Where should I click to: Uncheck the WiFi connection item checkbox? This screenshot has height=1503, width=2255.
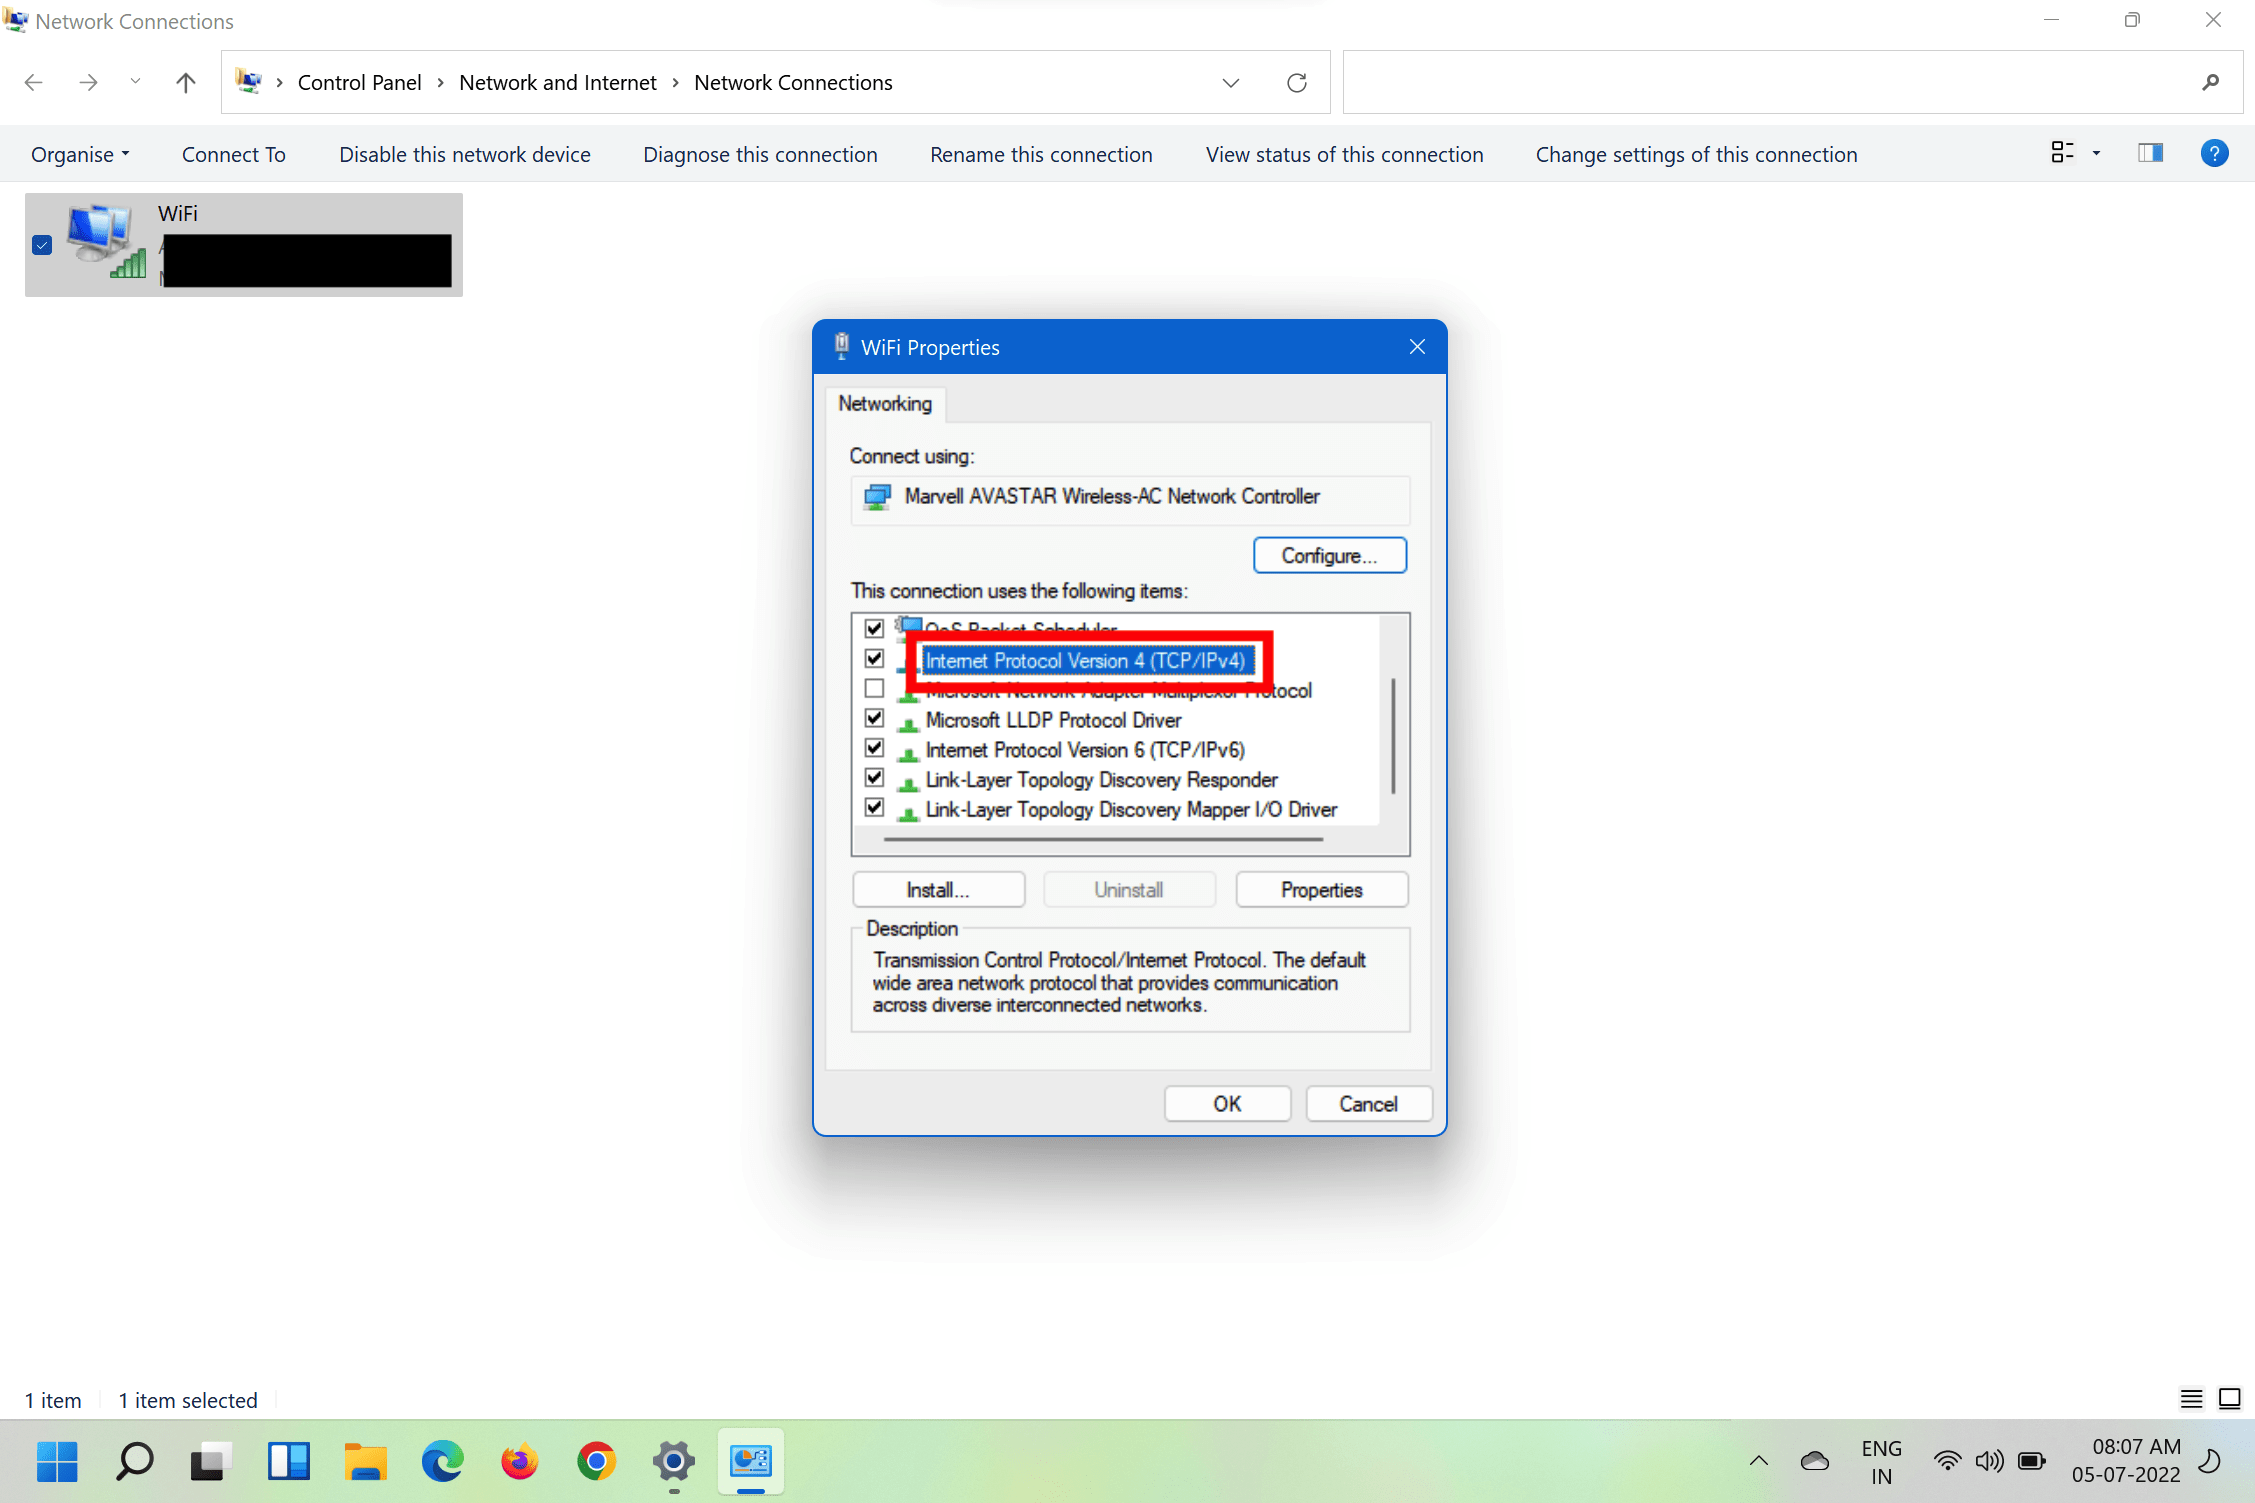coord(41,244)
